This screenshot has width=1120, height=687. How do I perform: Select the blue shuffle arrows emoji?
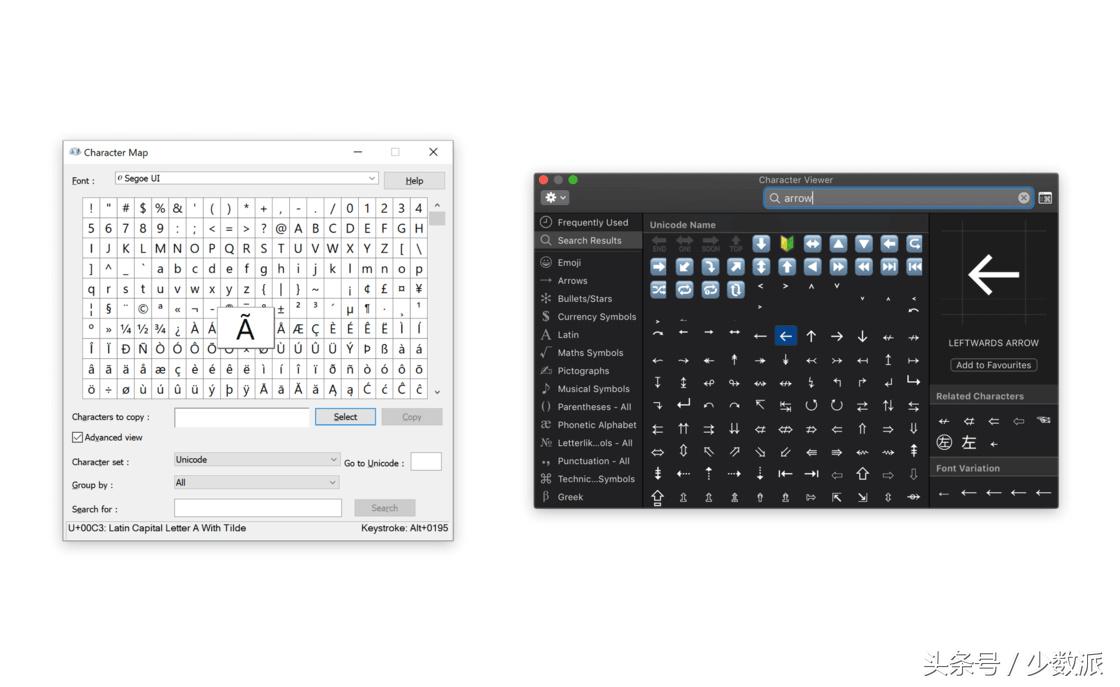pos(658,289)
